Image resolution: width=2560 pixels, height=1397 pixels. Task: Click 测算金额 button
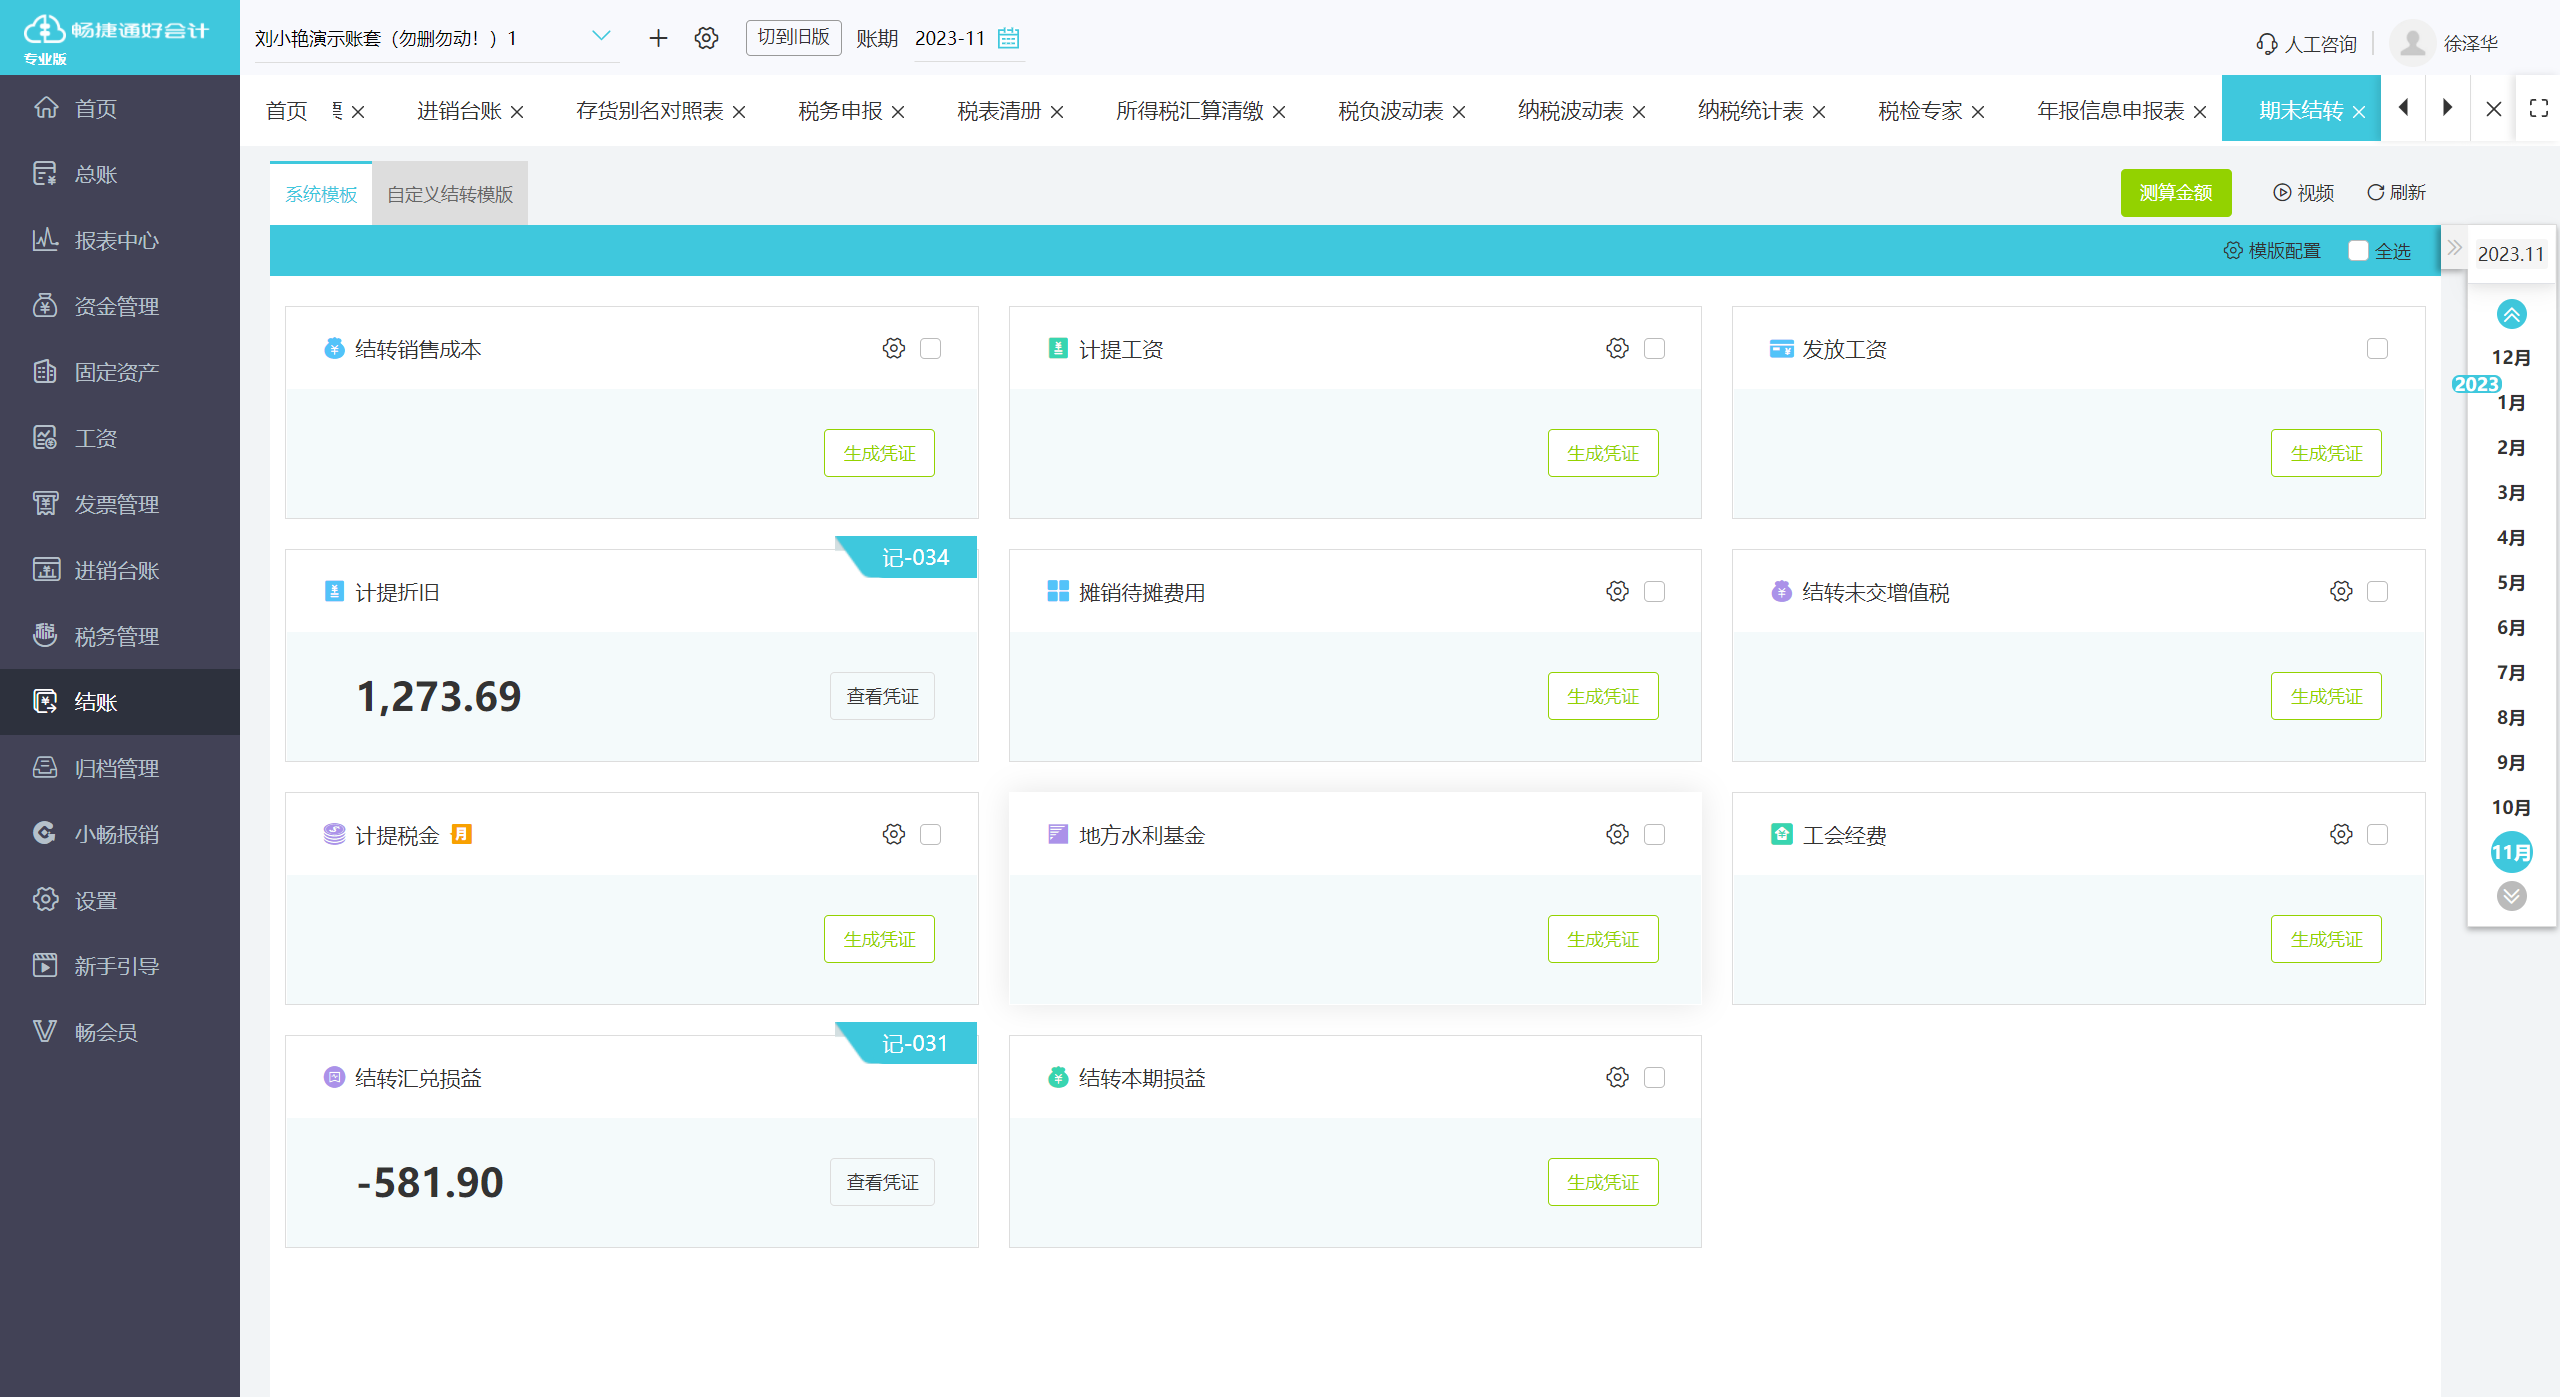click(2176, 193)
